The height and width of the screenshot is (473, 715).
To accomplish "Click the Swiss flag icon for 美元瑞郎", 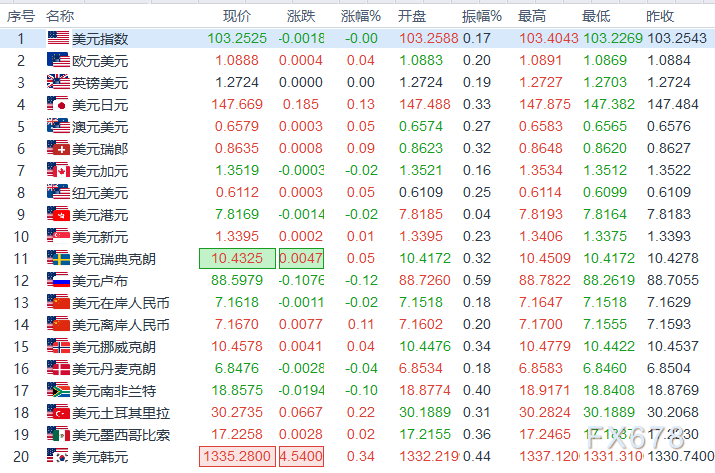I will (58, 148).
